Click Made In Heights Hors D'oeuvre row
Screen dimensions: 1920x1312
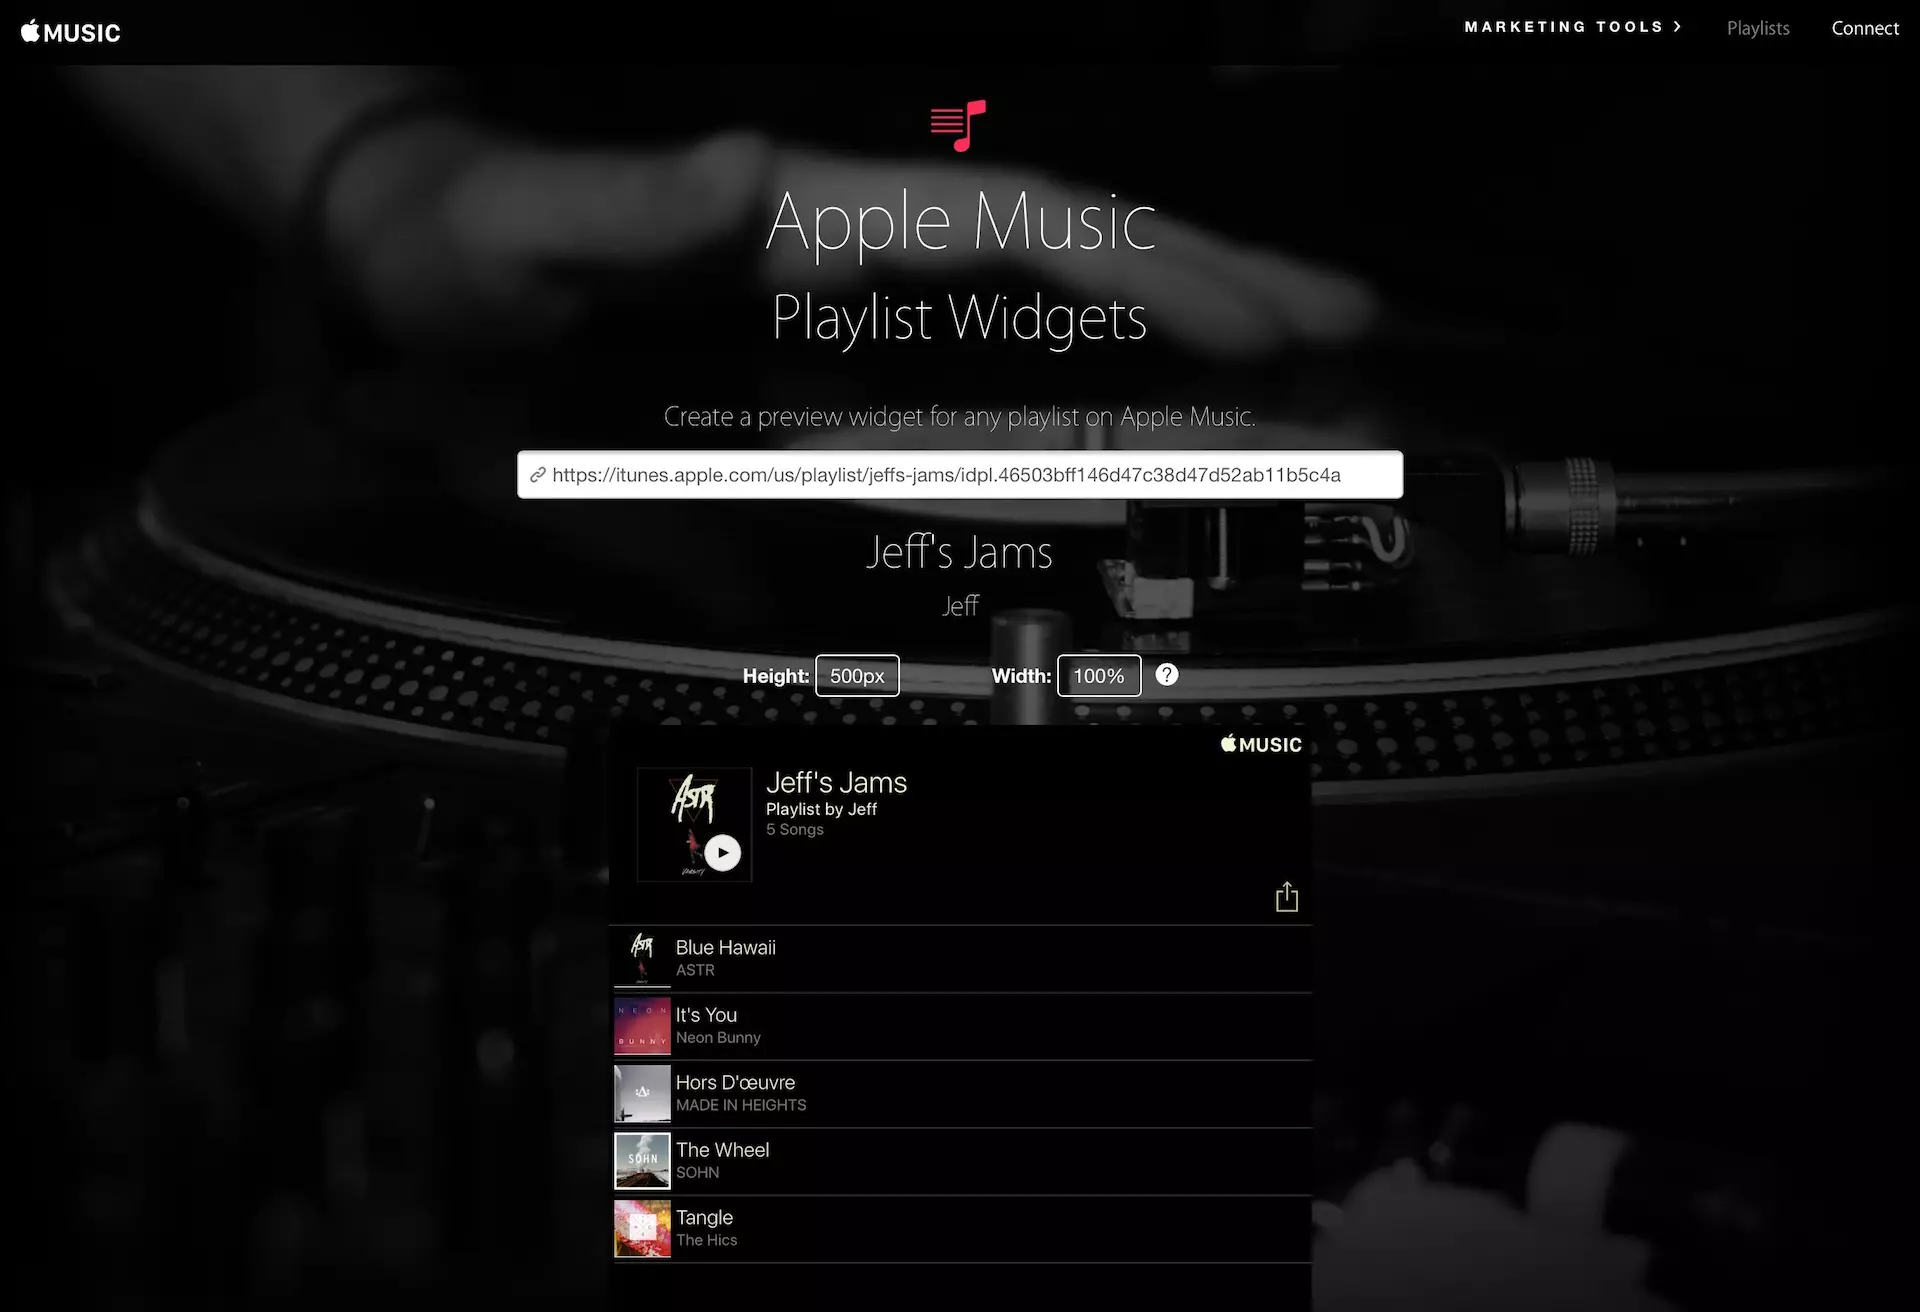coord(960,1092)
